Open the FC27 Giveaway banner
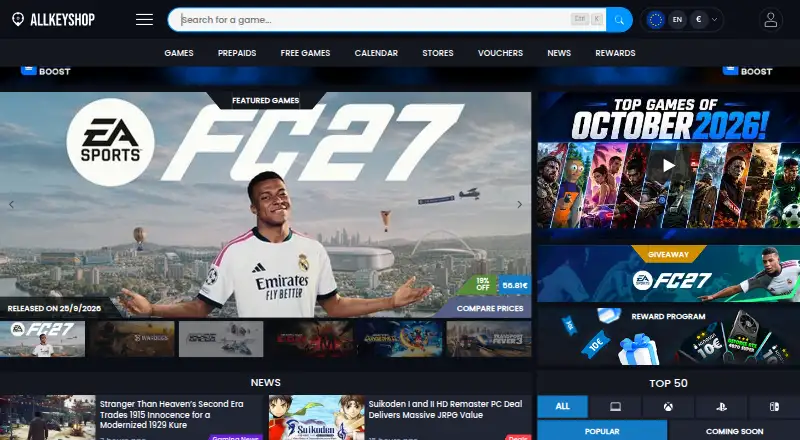The image size is (800, 440). 668,274
